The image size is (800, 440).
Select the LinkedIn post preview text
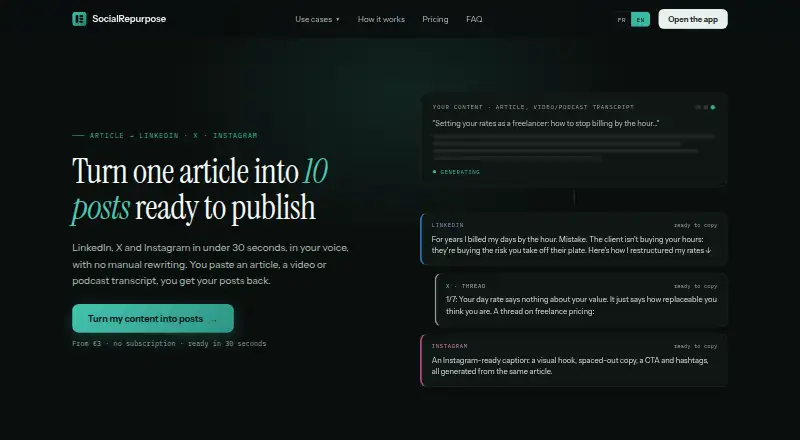[571, 245]
